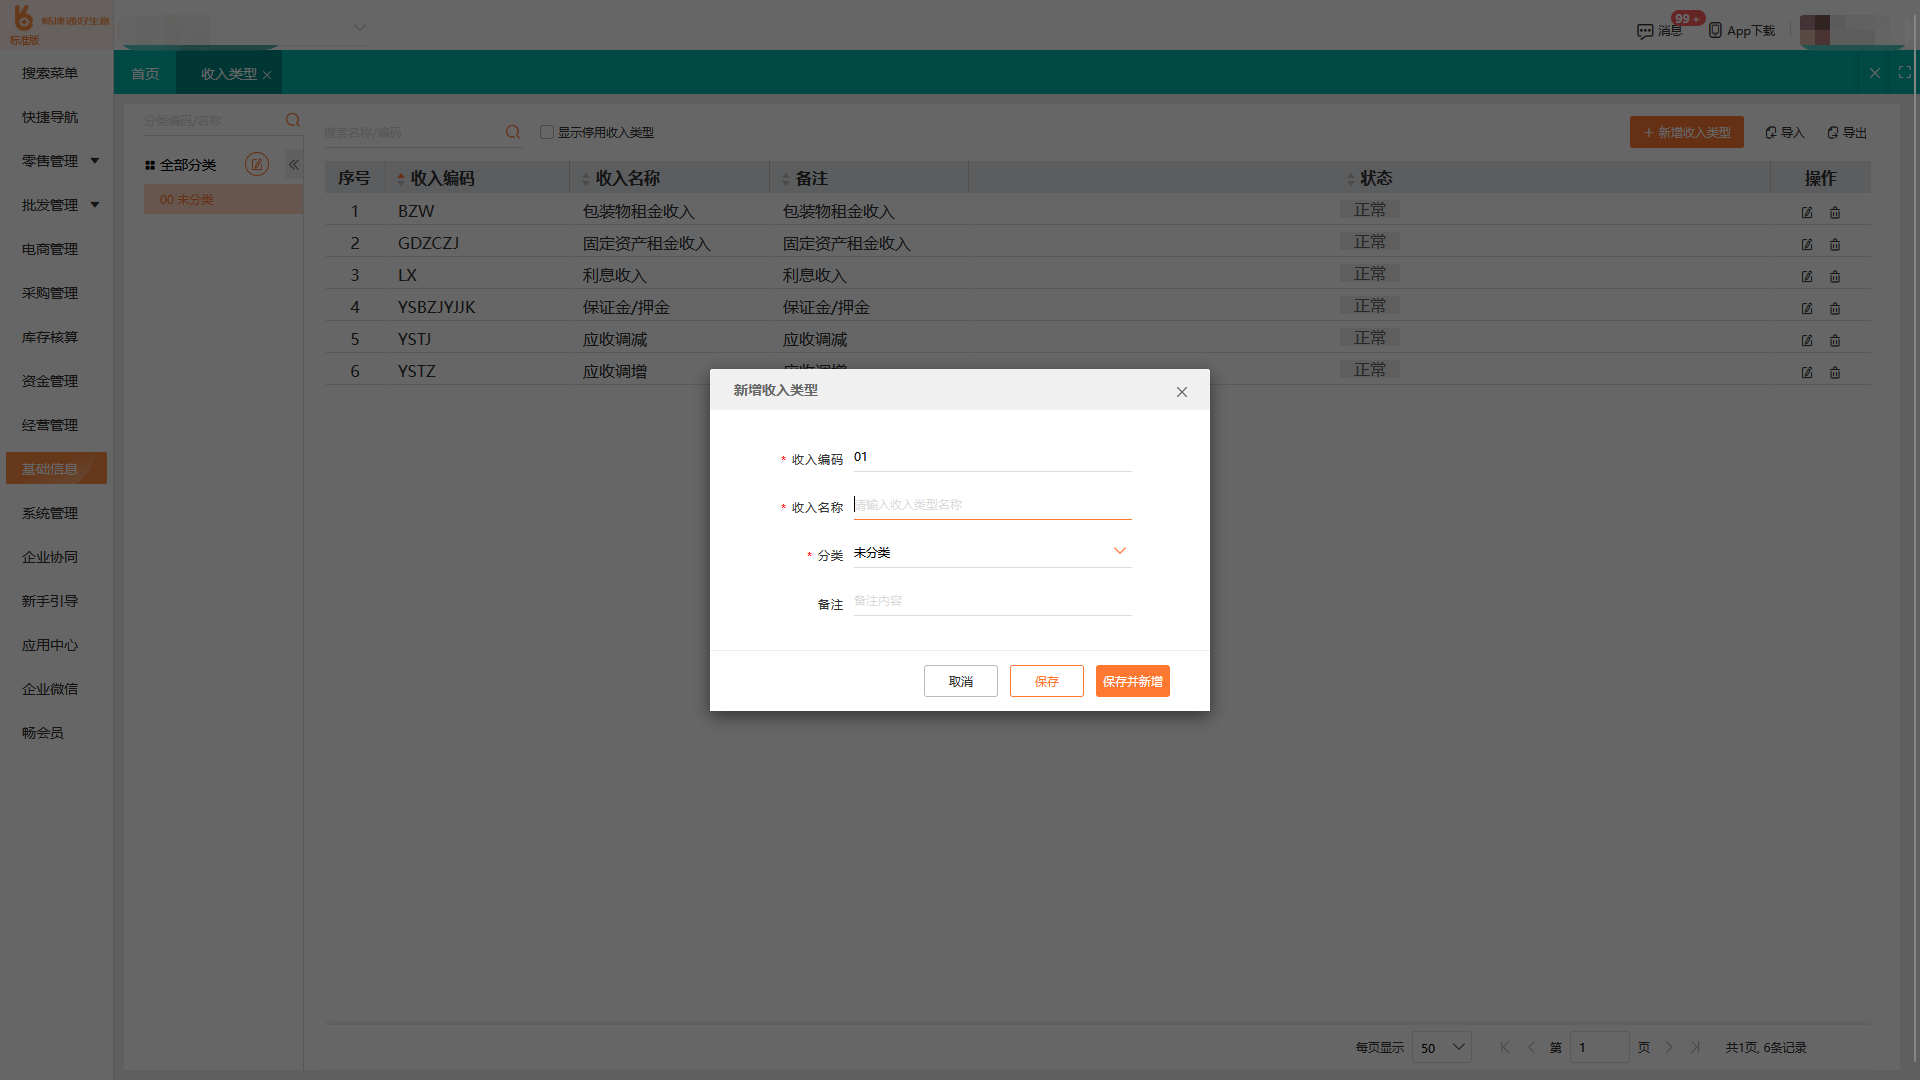
Task: Click the import 导入 icon button
Action: [x=1785, y=132]
